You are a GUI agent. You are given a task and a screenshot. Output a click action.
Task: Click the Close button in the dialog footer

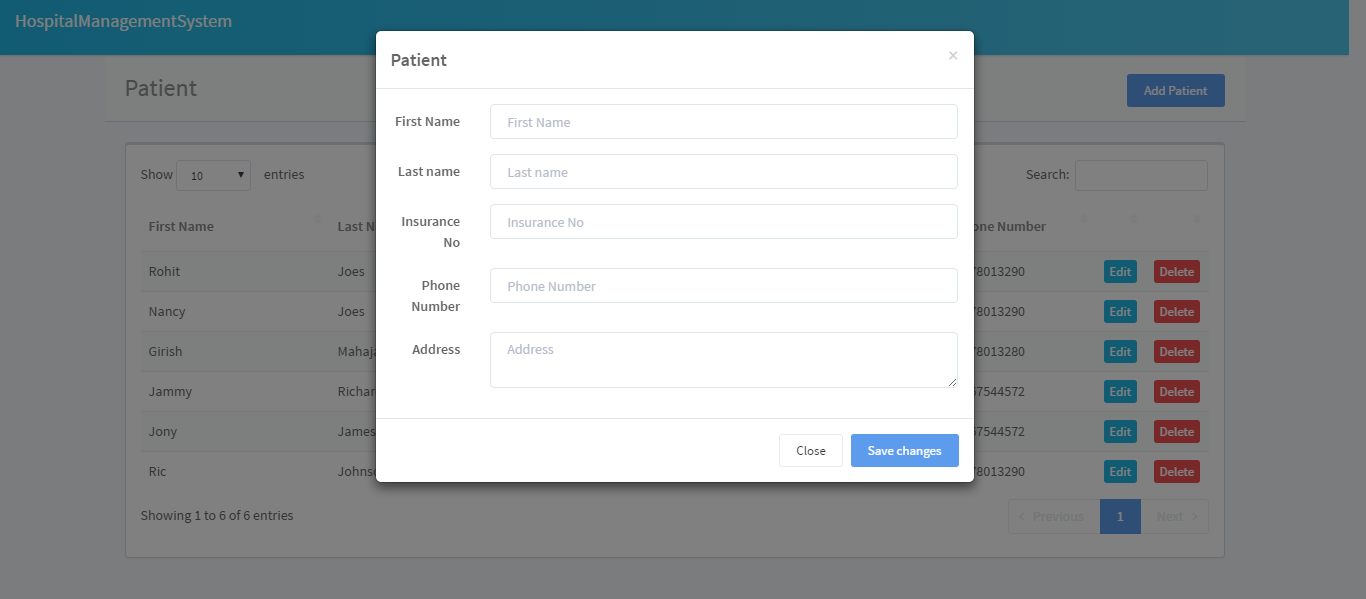(x=810, y=451)
